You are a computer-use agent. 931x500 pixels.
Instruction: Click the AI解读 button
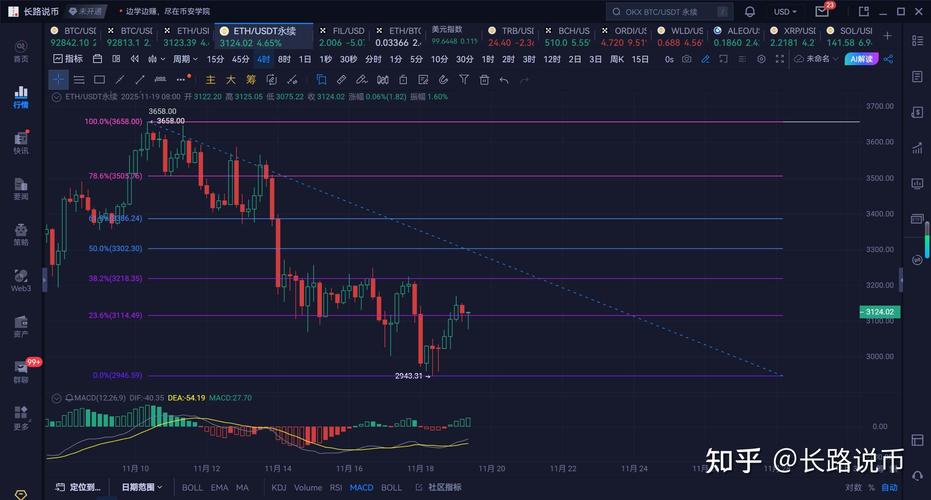860,59
